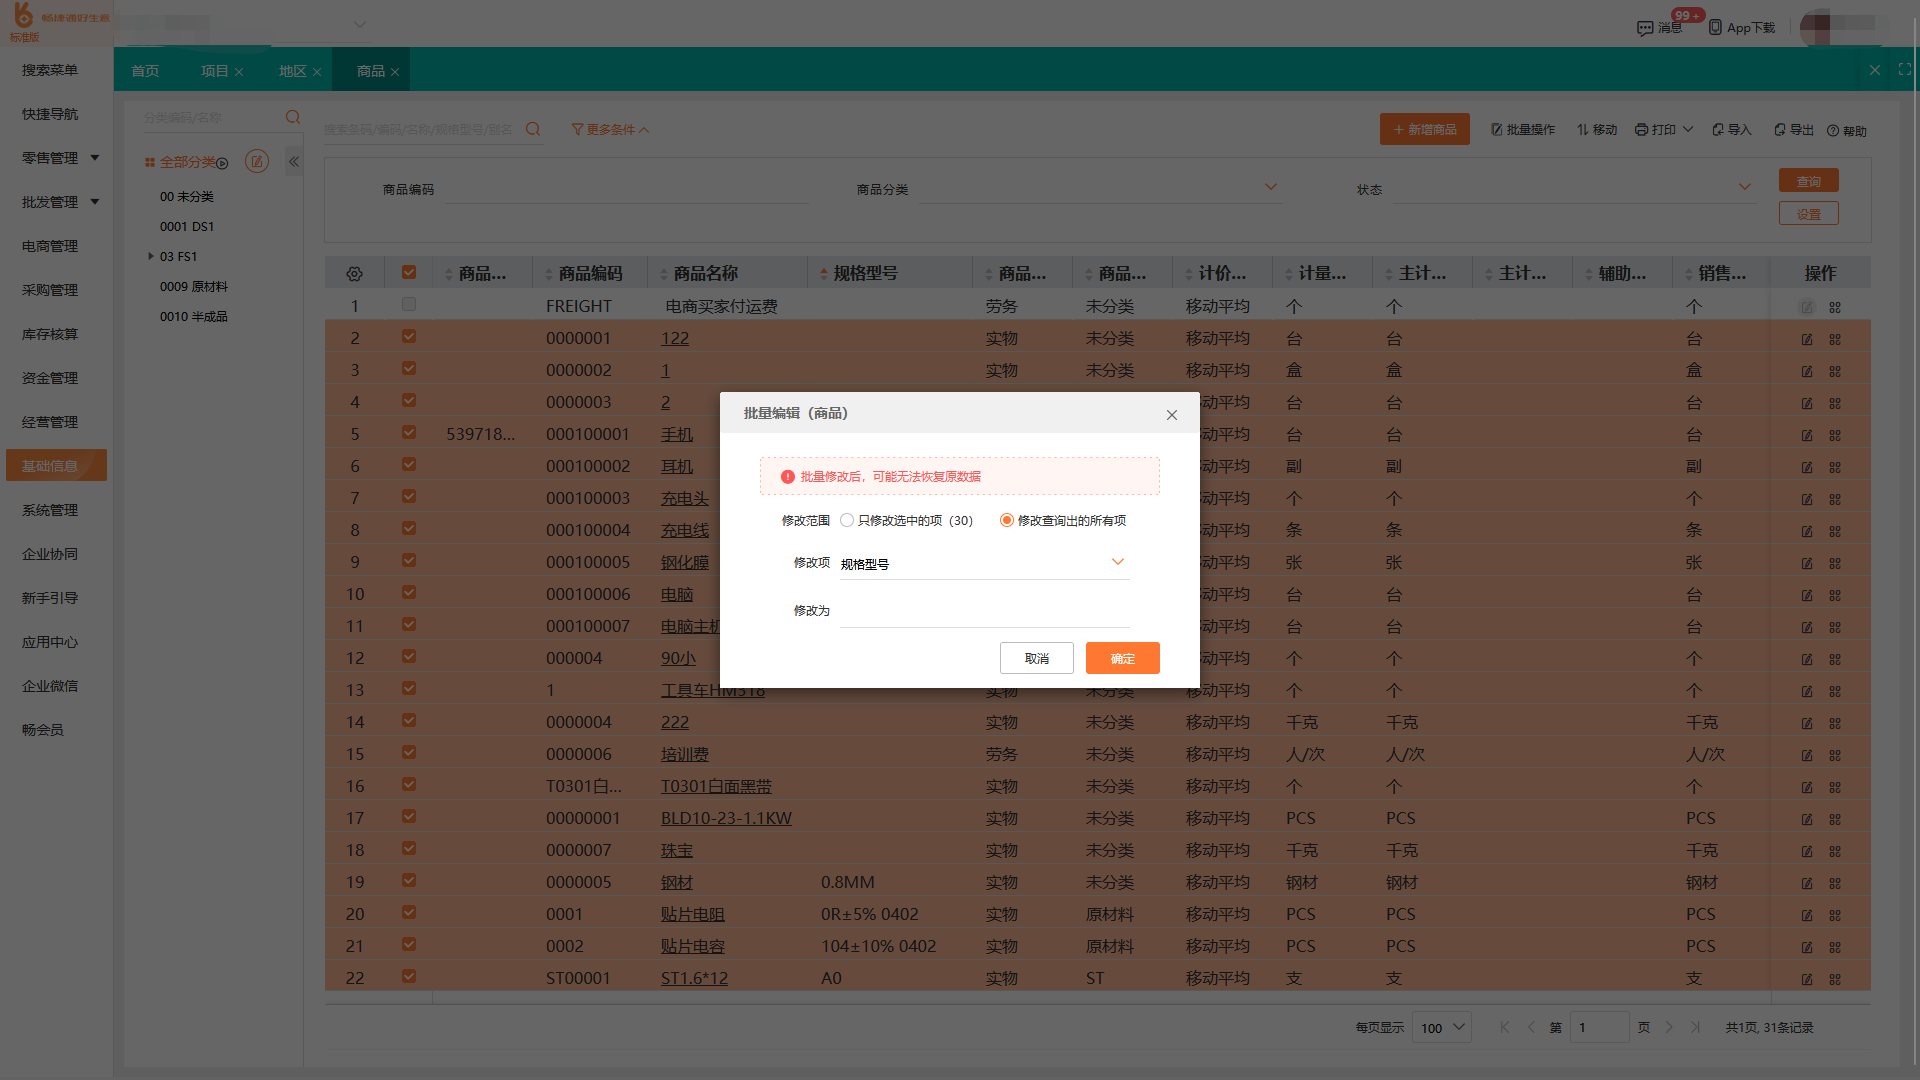This screenshot has height=1080, width=1920.
Task: Select 修改查询出的所有项 radio button
Action: [x=1006, y=520]
